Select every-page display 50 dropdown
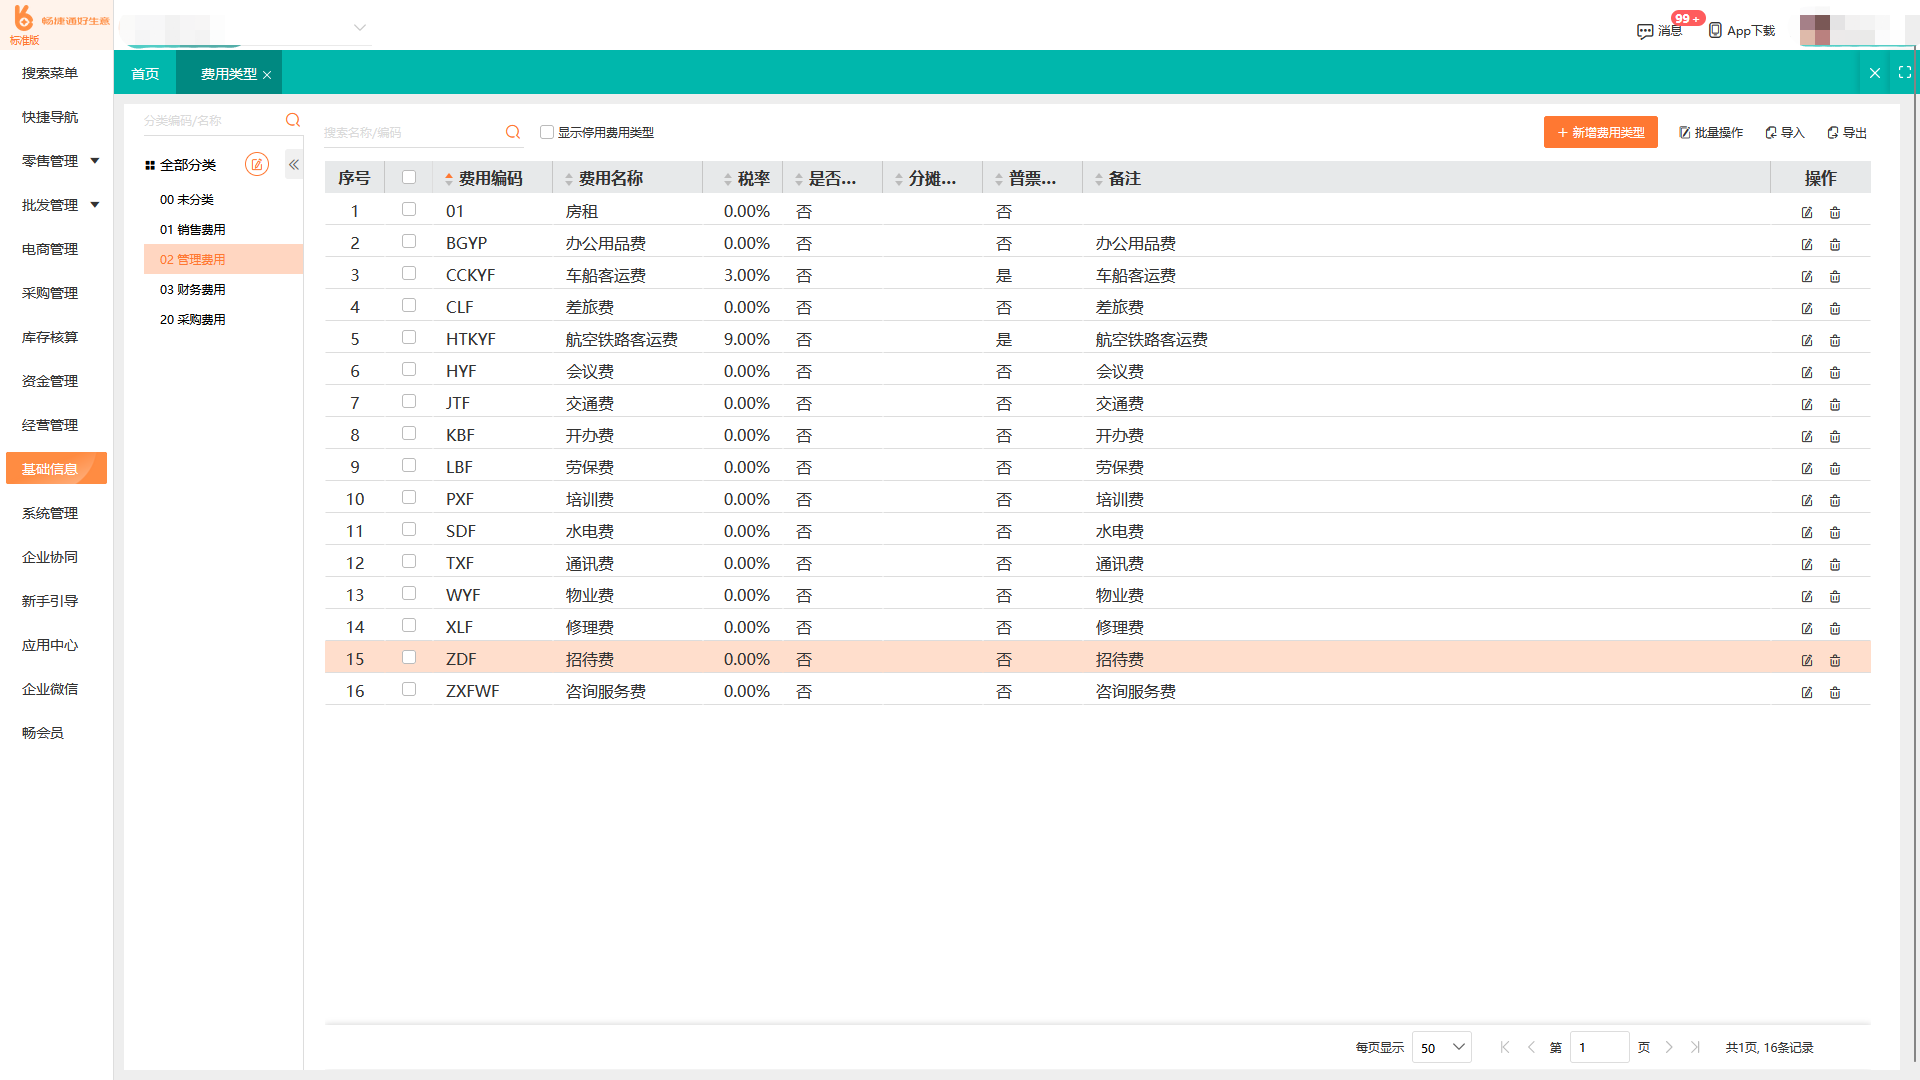The image size is (1920, 1080). (x=1441, y=1047)
